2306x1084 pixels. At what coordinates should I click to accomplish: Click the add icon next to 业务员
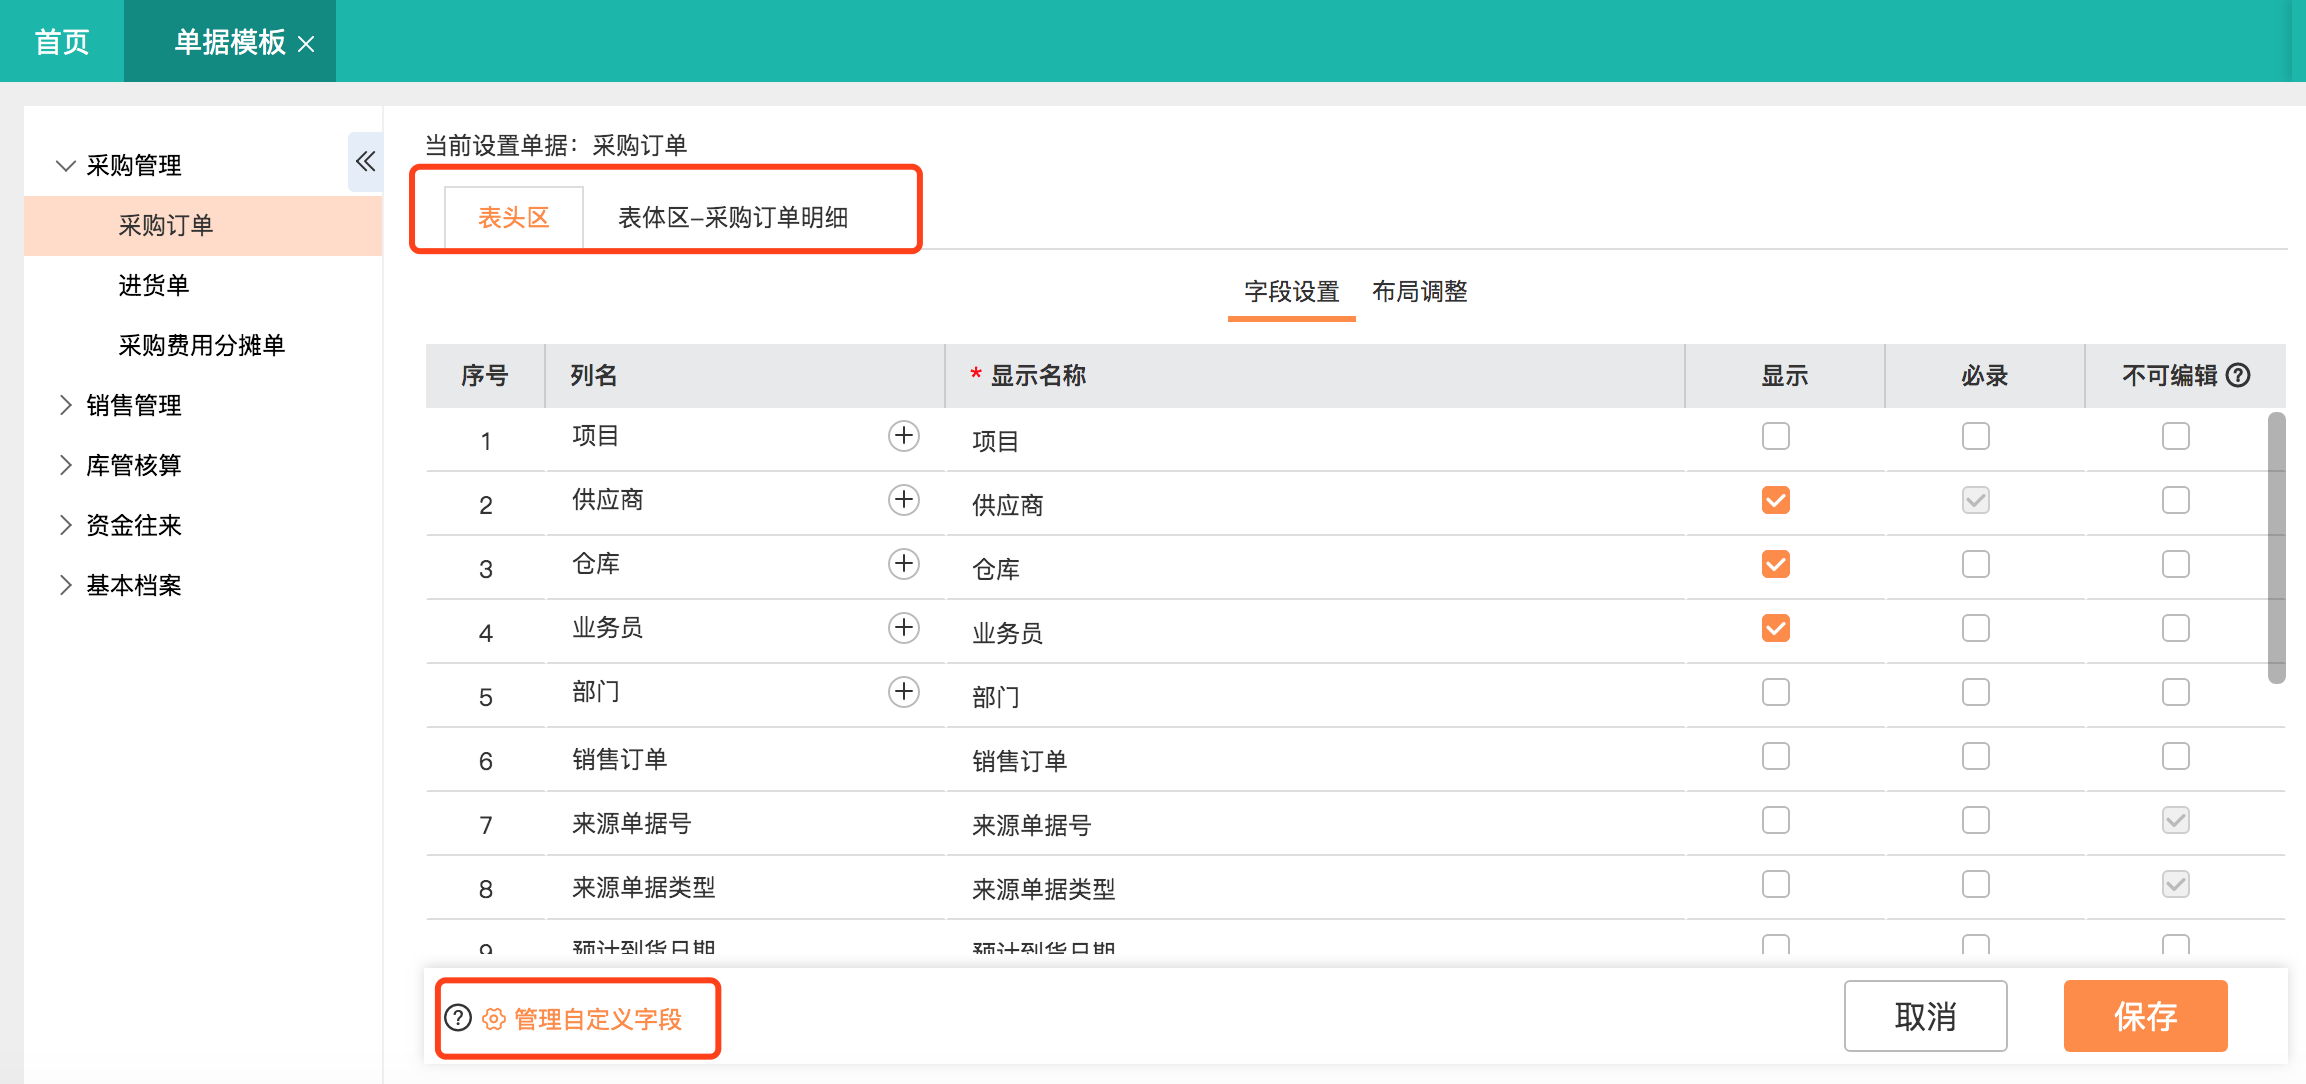[x=907, y=630]
